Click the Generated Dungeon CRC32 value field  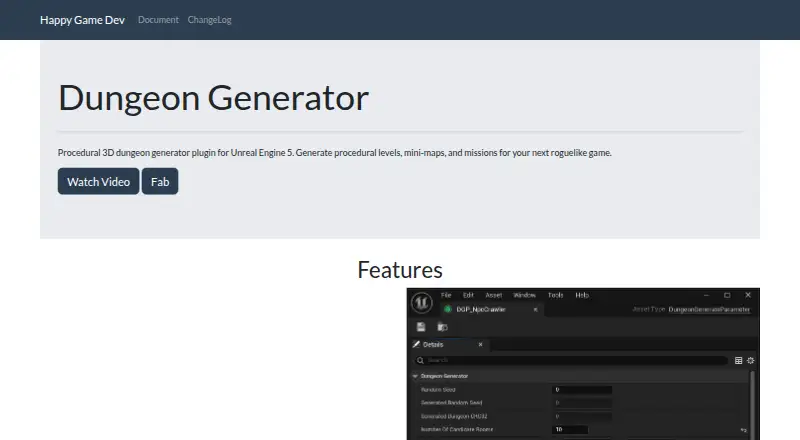point(582,416)
